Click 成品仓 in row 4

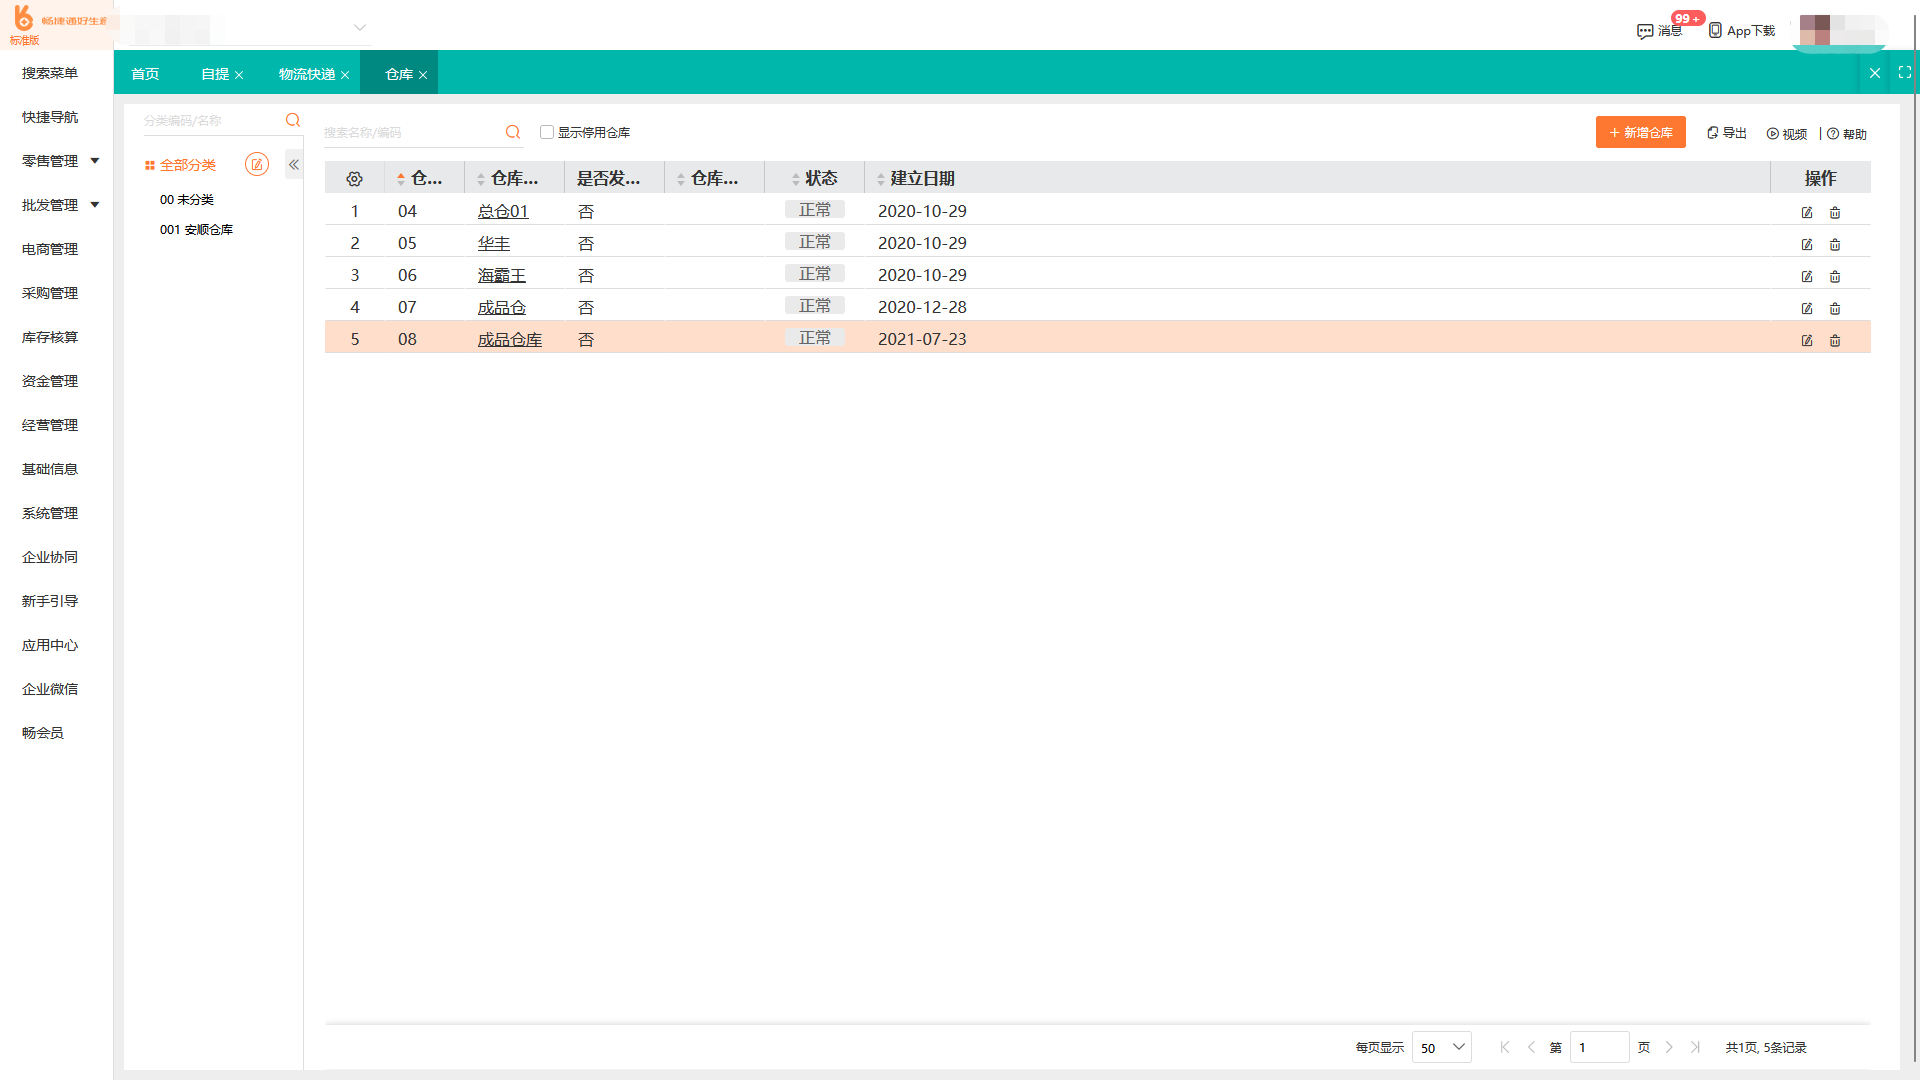click(x=501, y=307)
